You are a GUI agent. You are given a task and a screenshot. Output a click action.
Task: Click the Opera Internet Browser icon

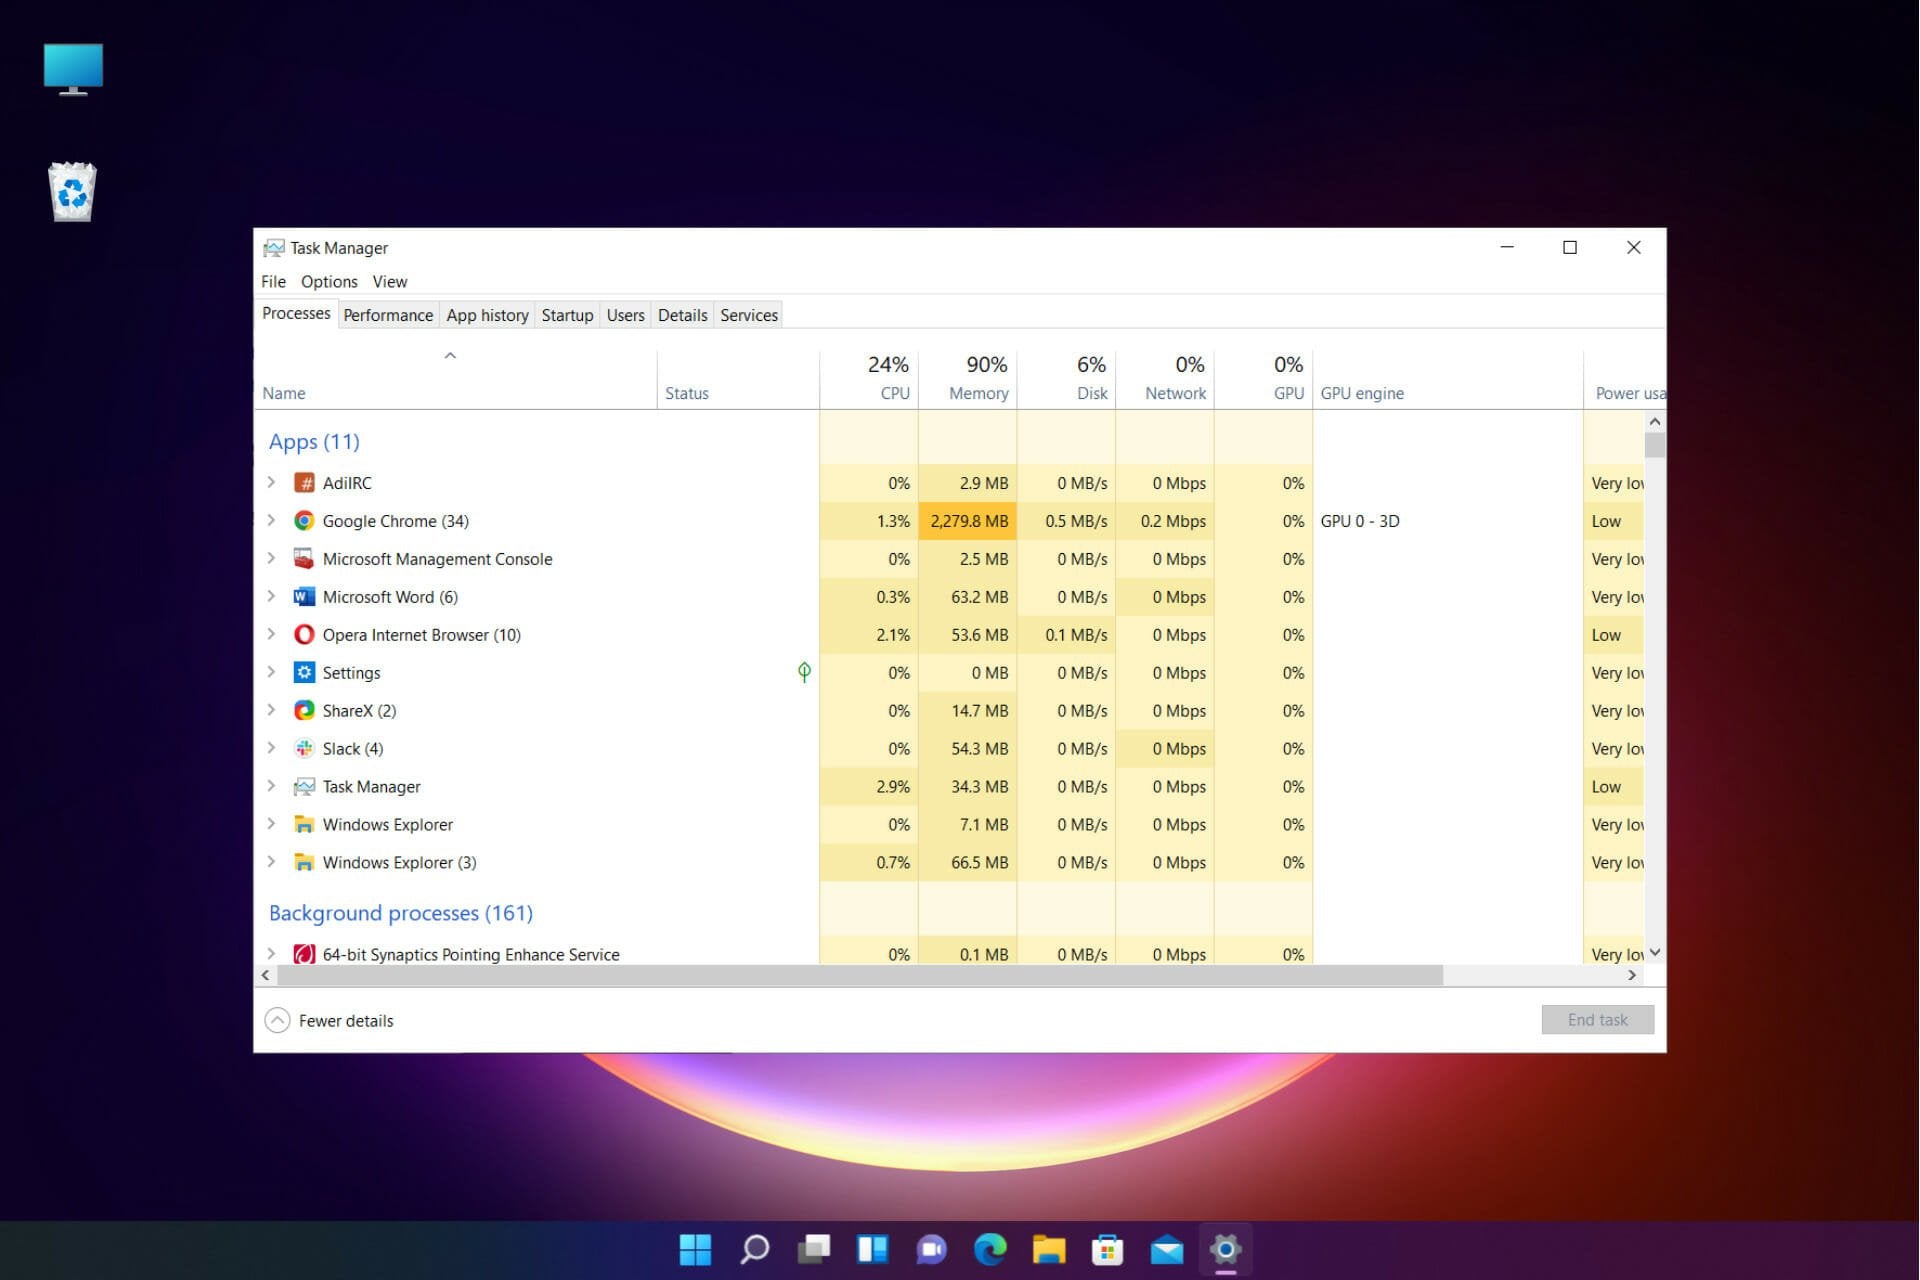pos(304,634)
